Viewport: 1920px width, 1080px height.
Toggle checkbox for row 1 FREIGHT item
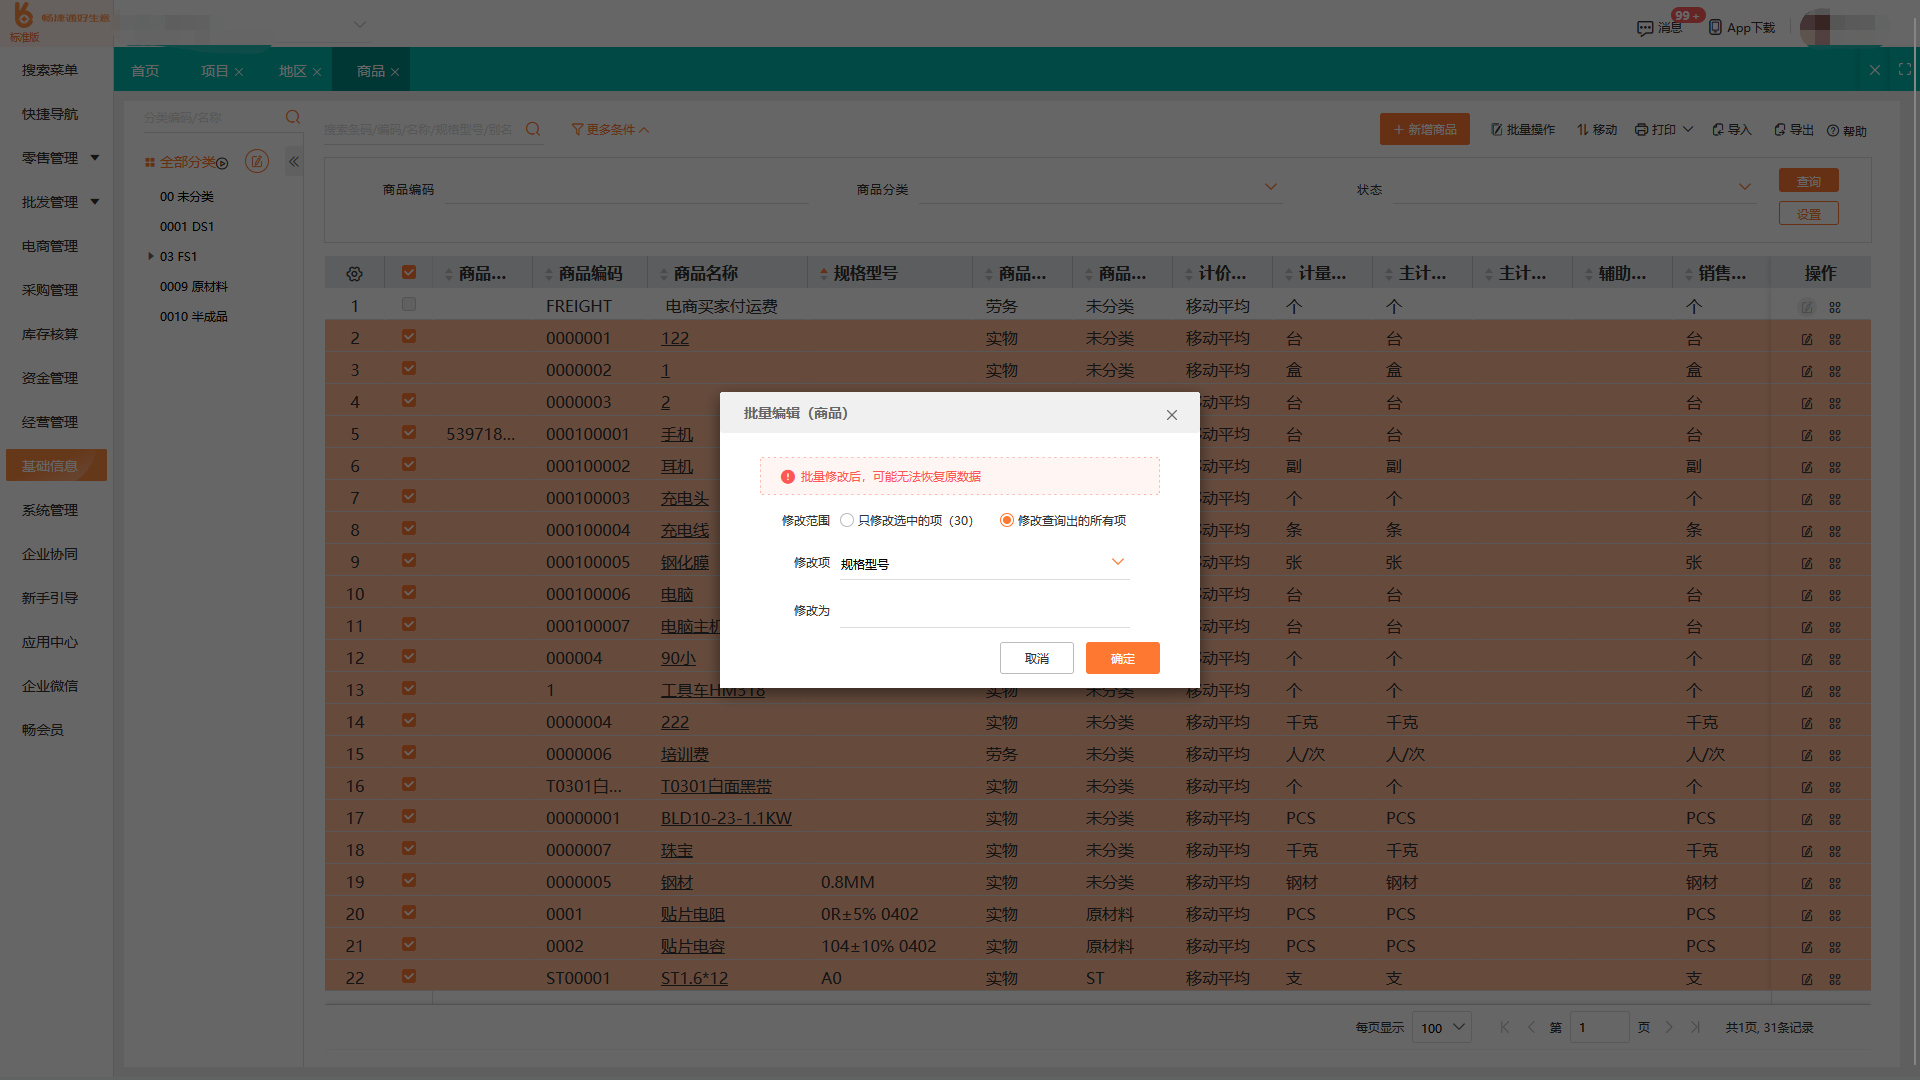(409, 306)
